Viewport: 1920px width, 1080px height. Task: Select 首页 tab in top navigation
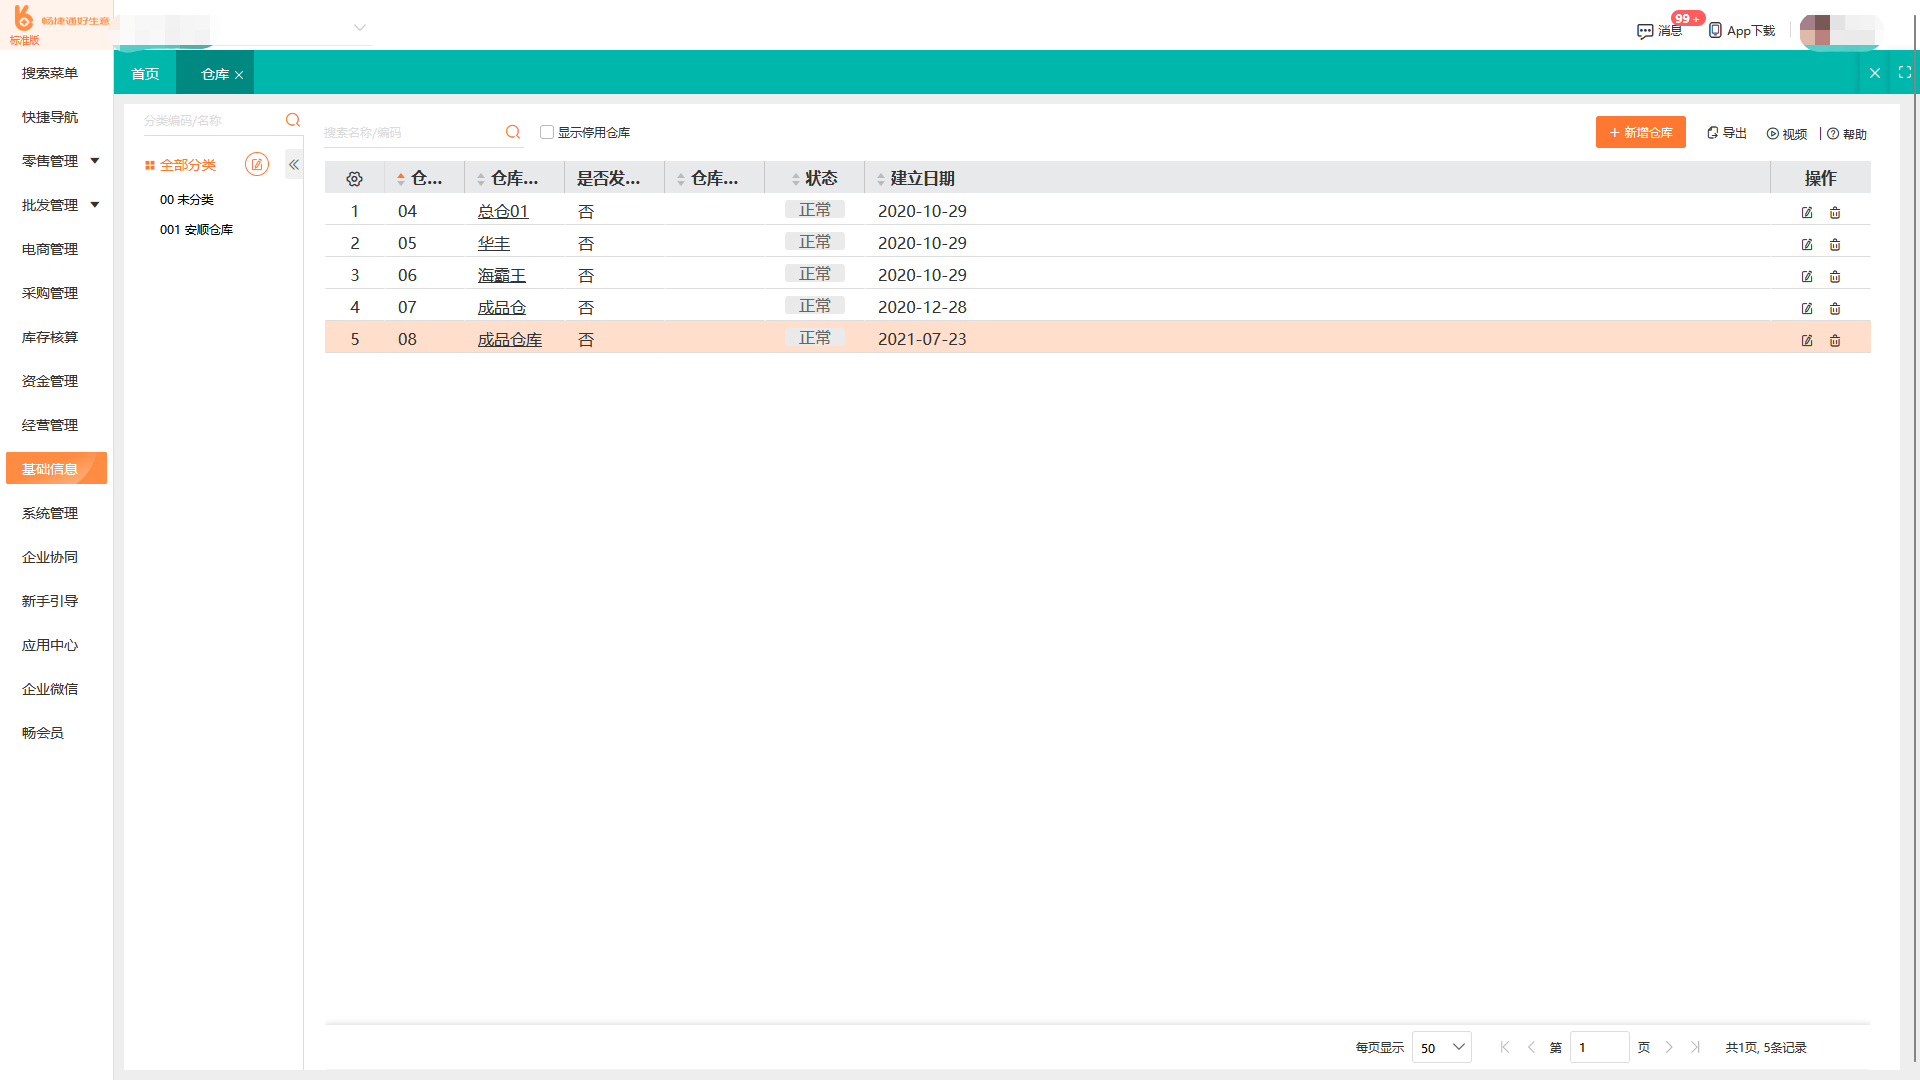click(x=145, y=73)
